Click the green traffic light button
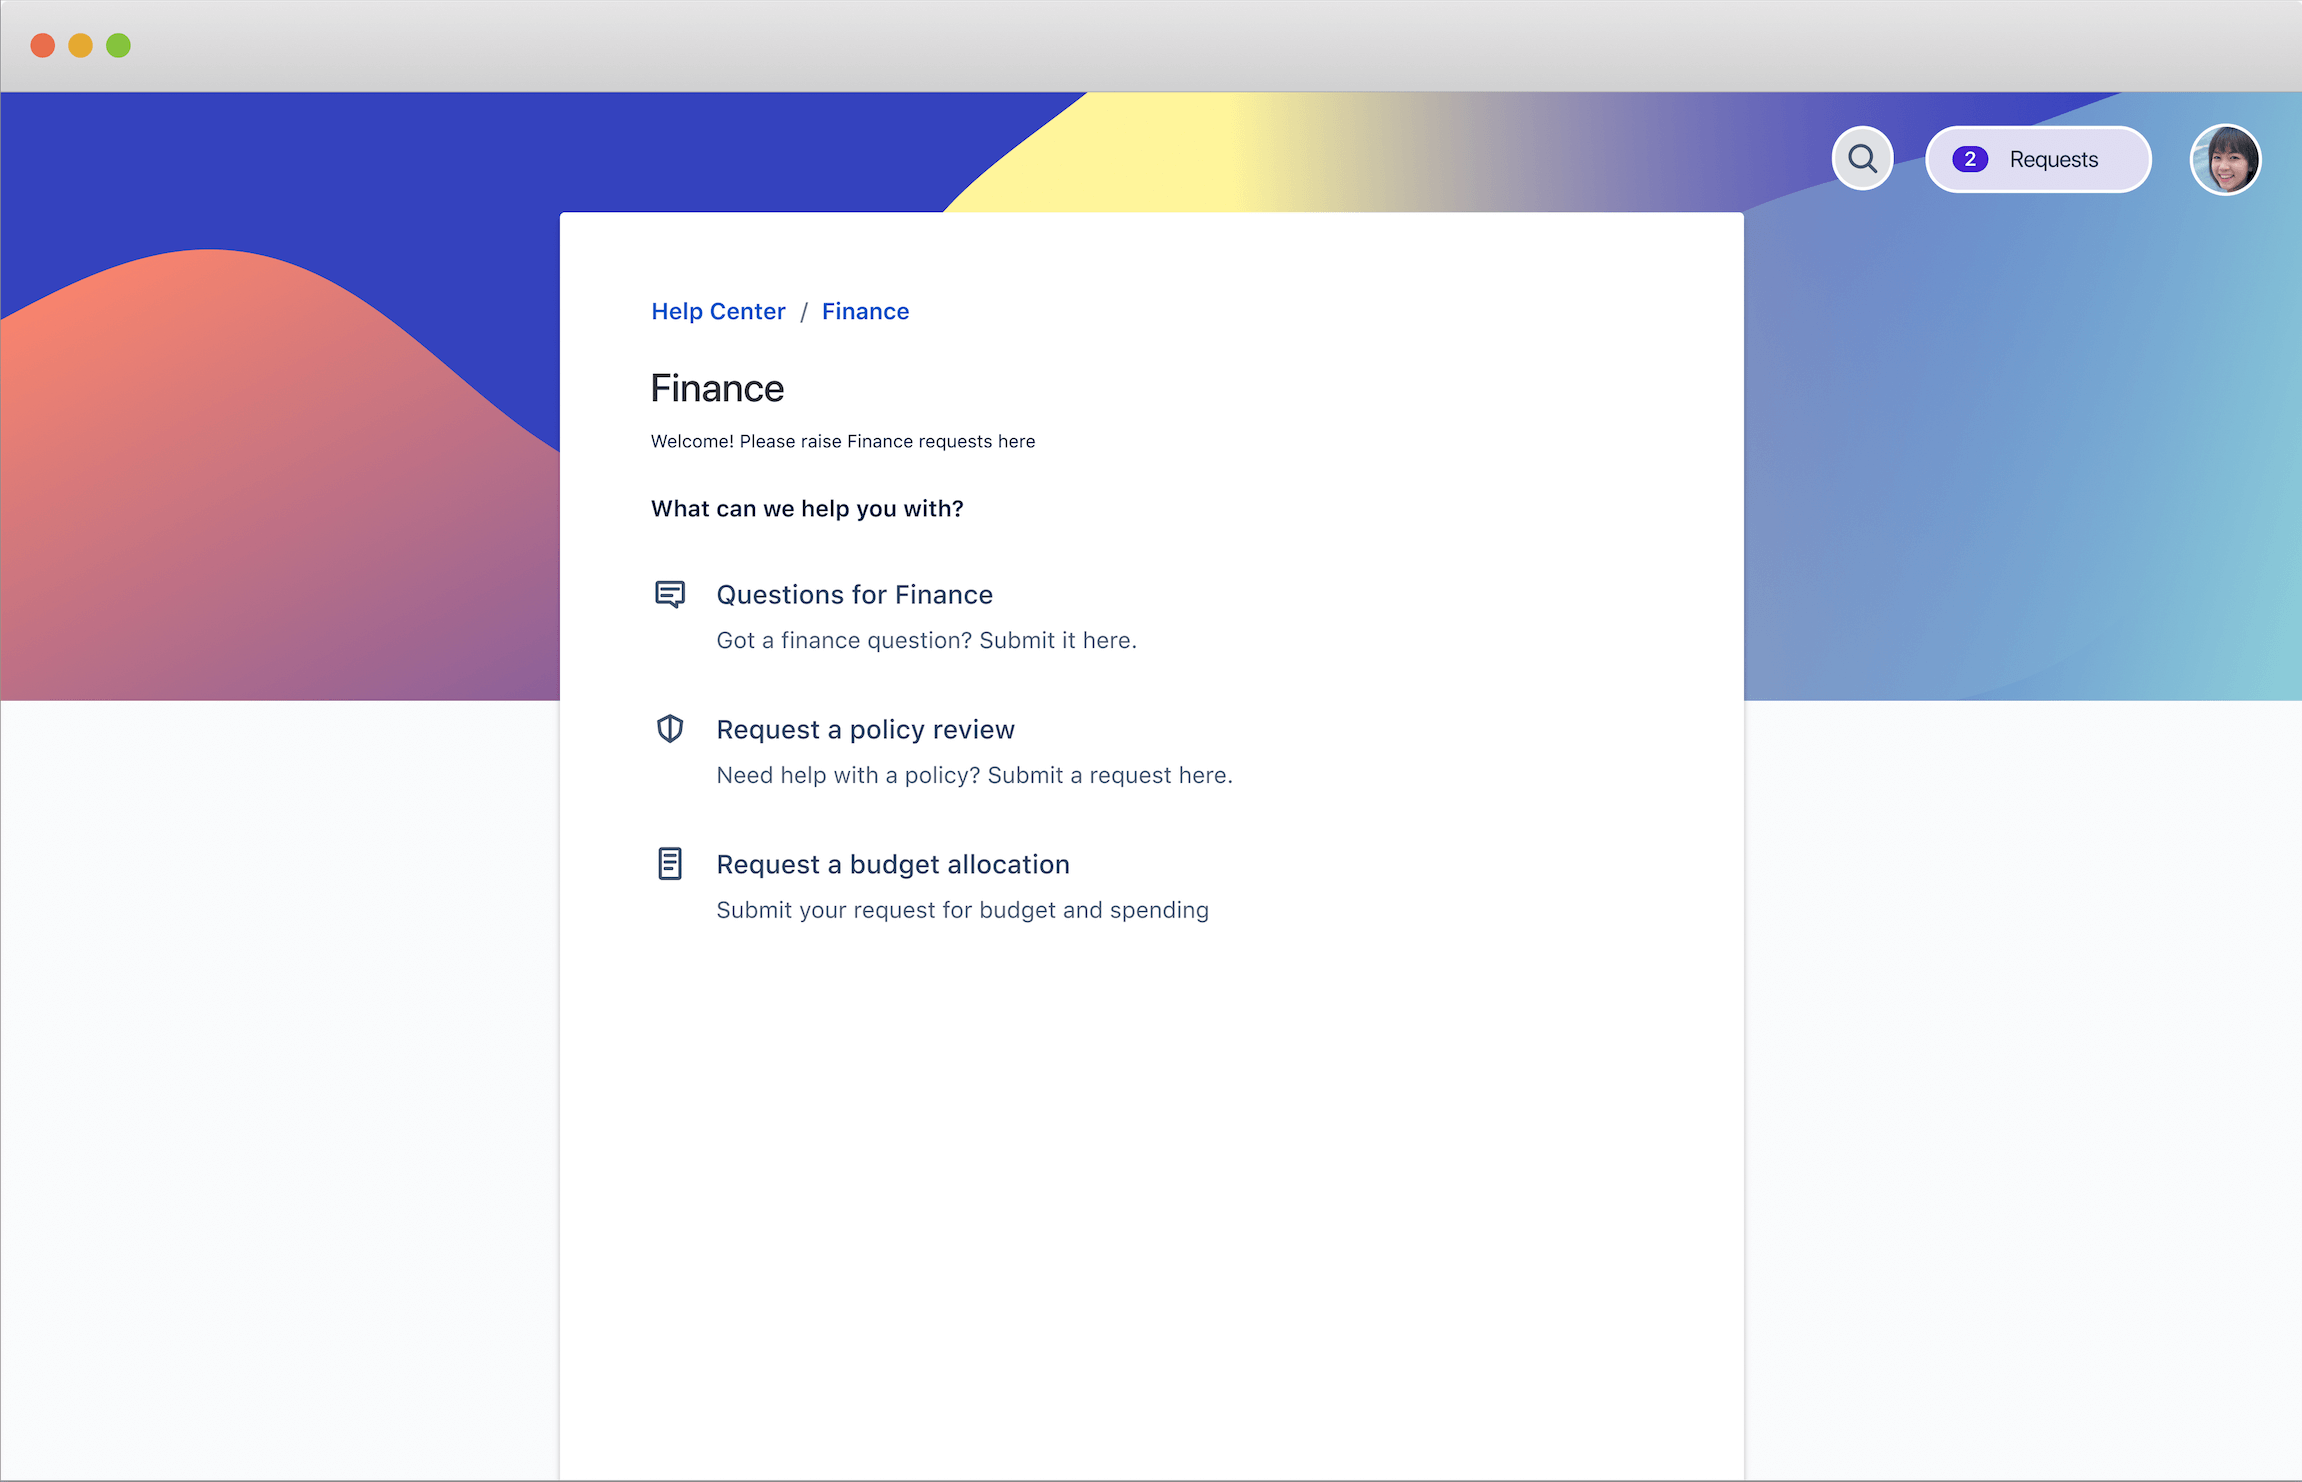Viewport: 2302px width, 1482px height. pos(119,45)
